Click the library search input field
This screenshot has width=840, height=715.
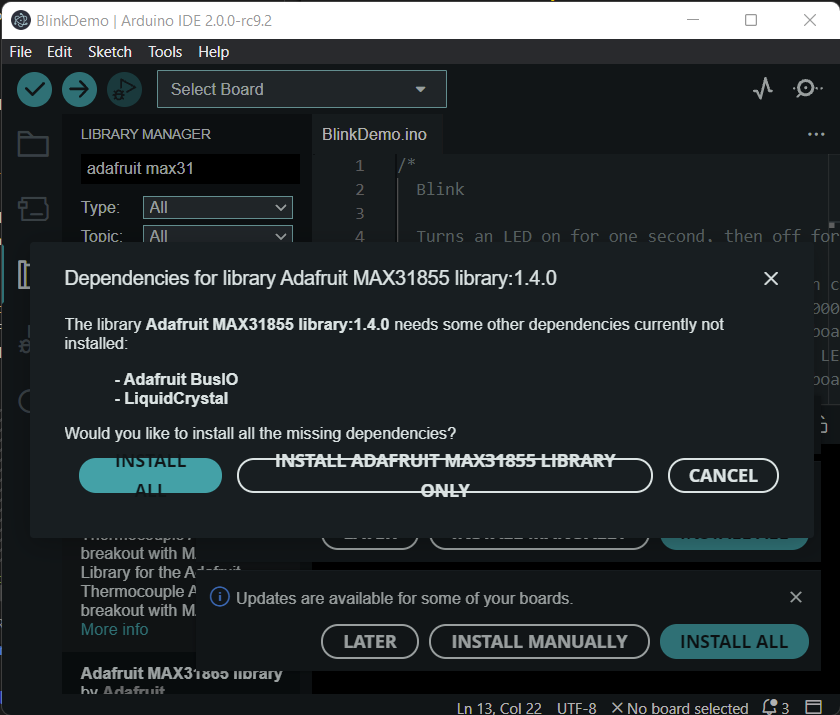[x=190, y=169]
